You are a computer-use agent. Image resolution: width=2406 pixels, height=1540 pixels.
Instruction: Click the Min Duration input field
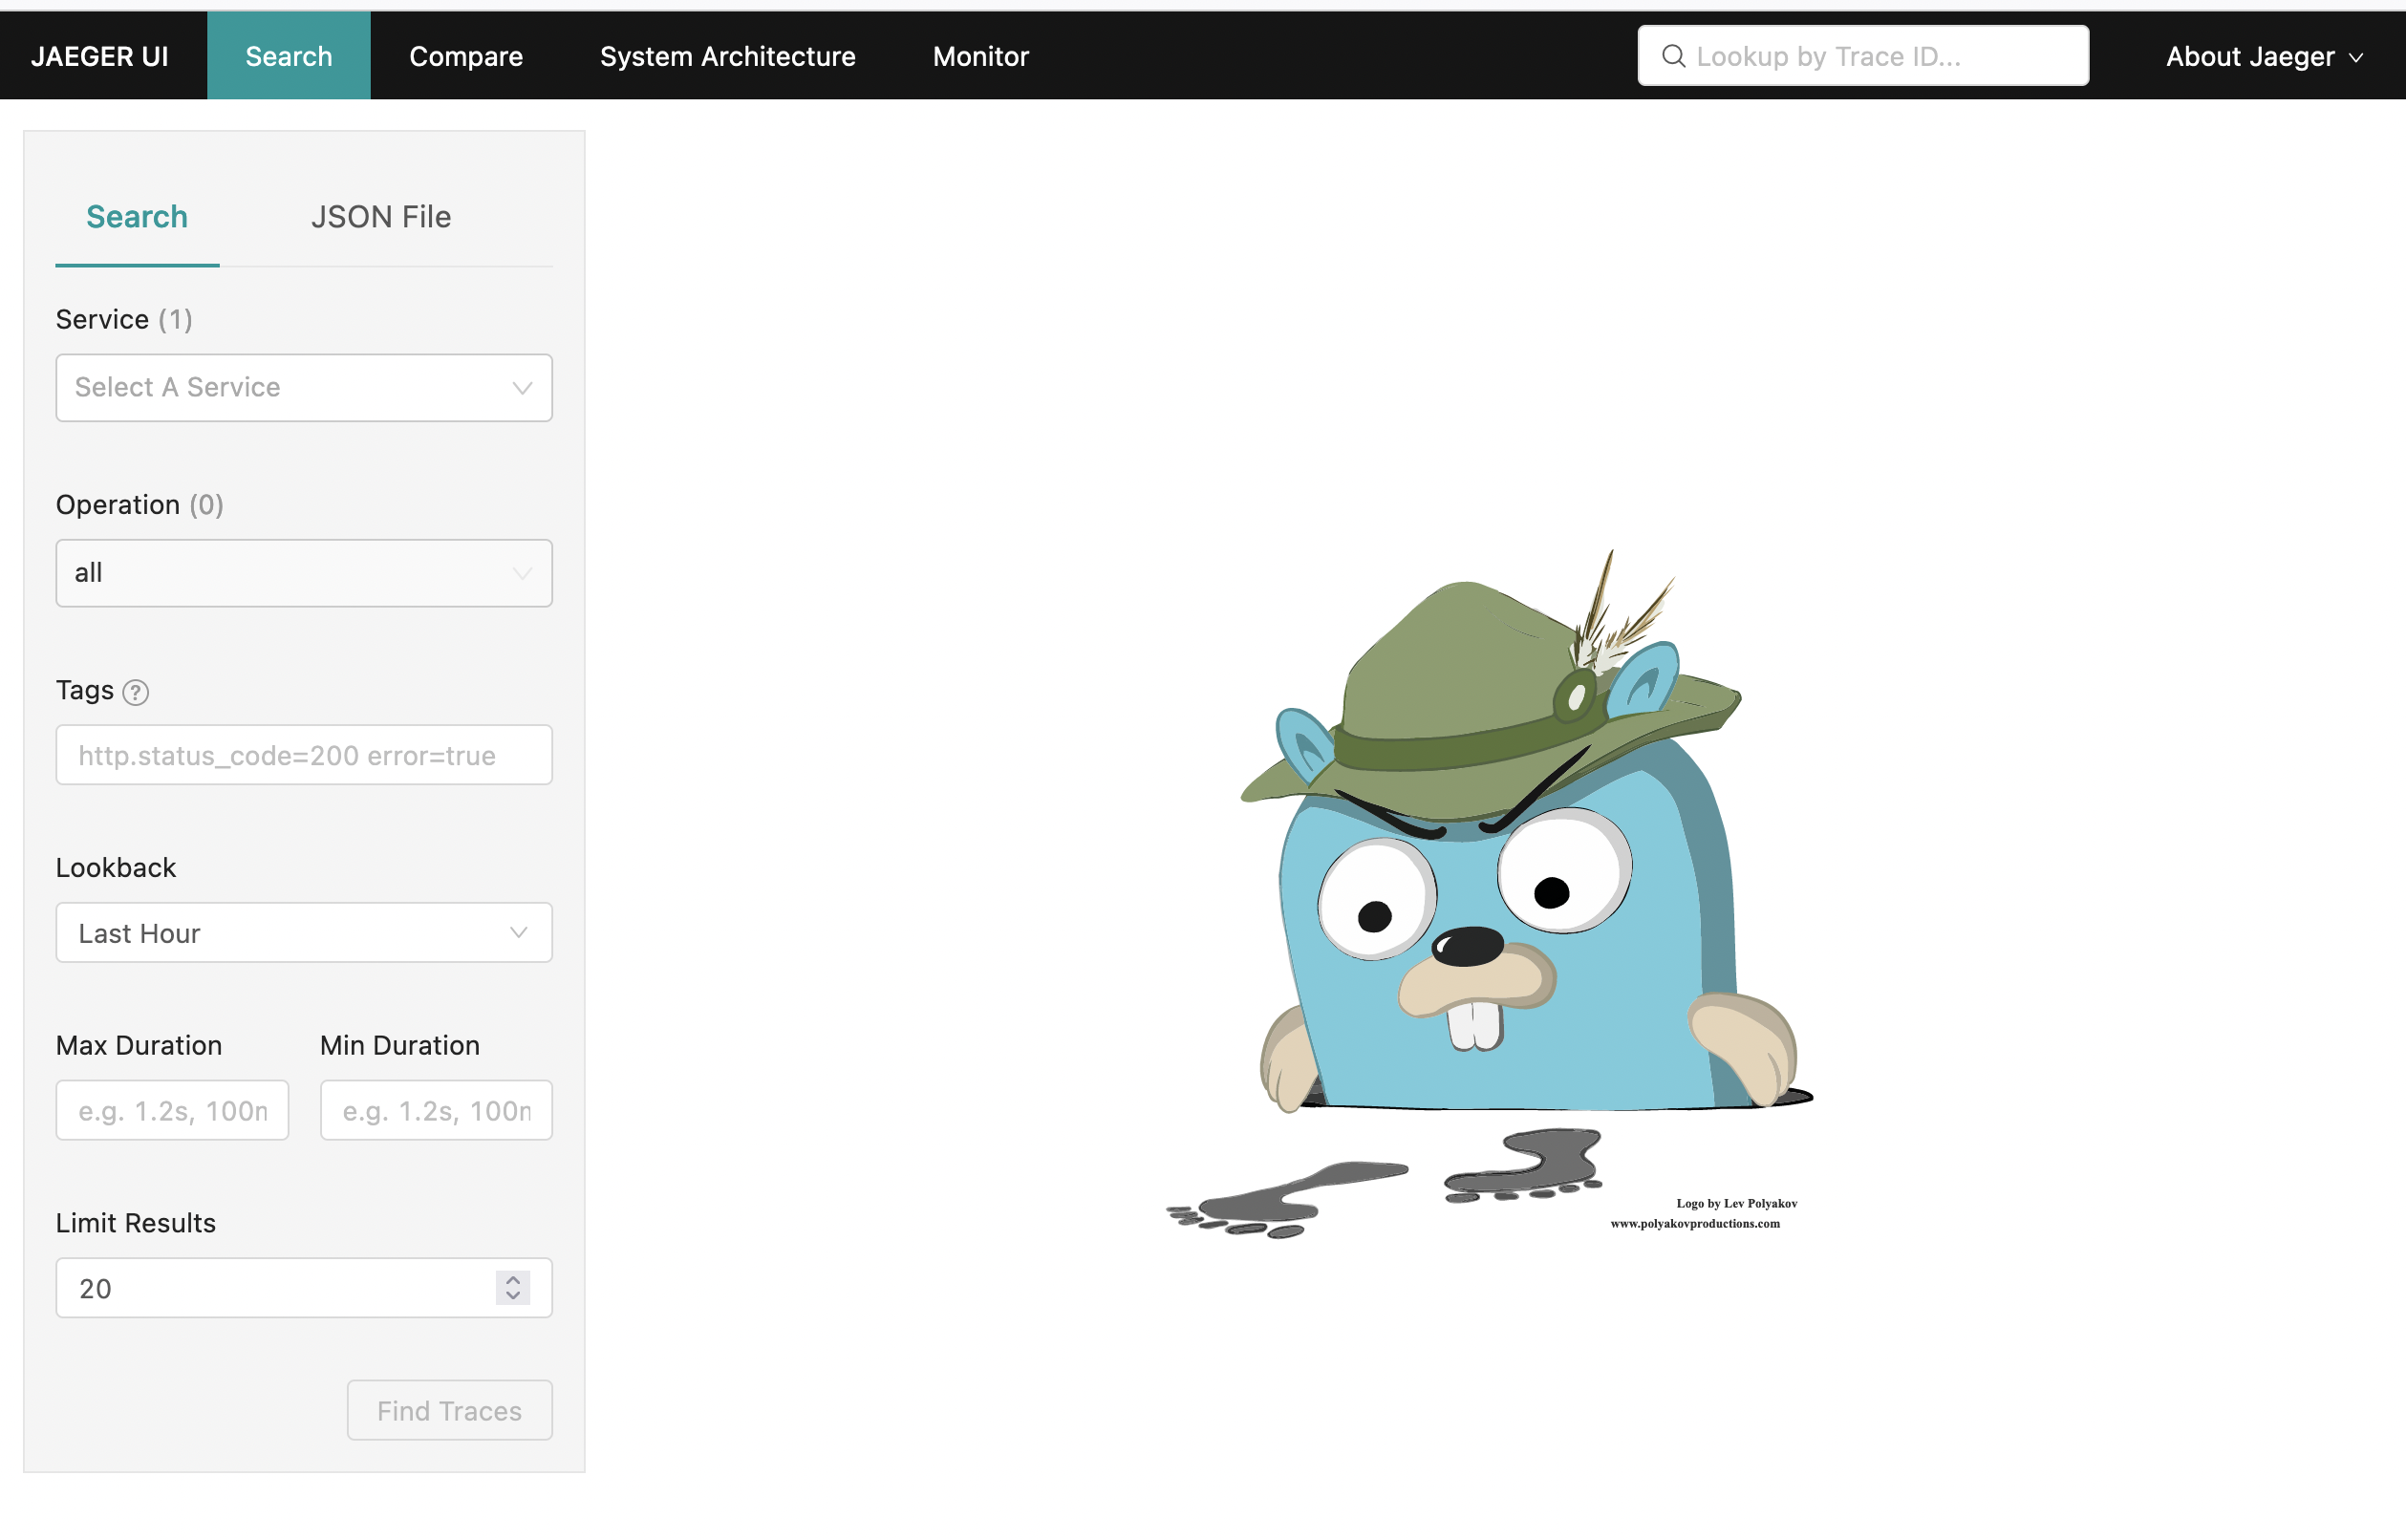(x=435, y=1108)
